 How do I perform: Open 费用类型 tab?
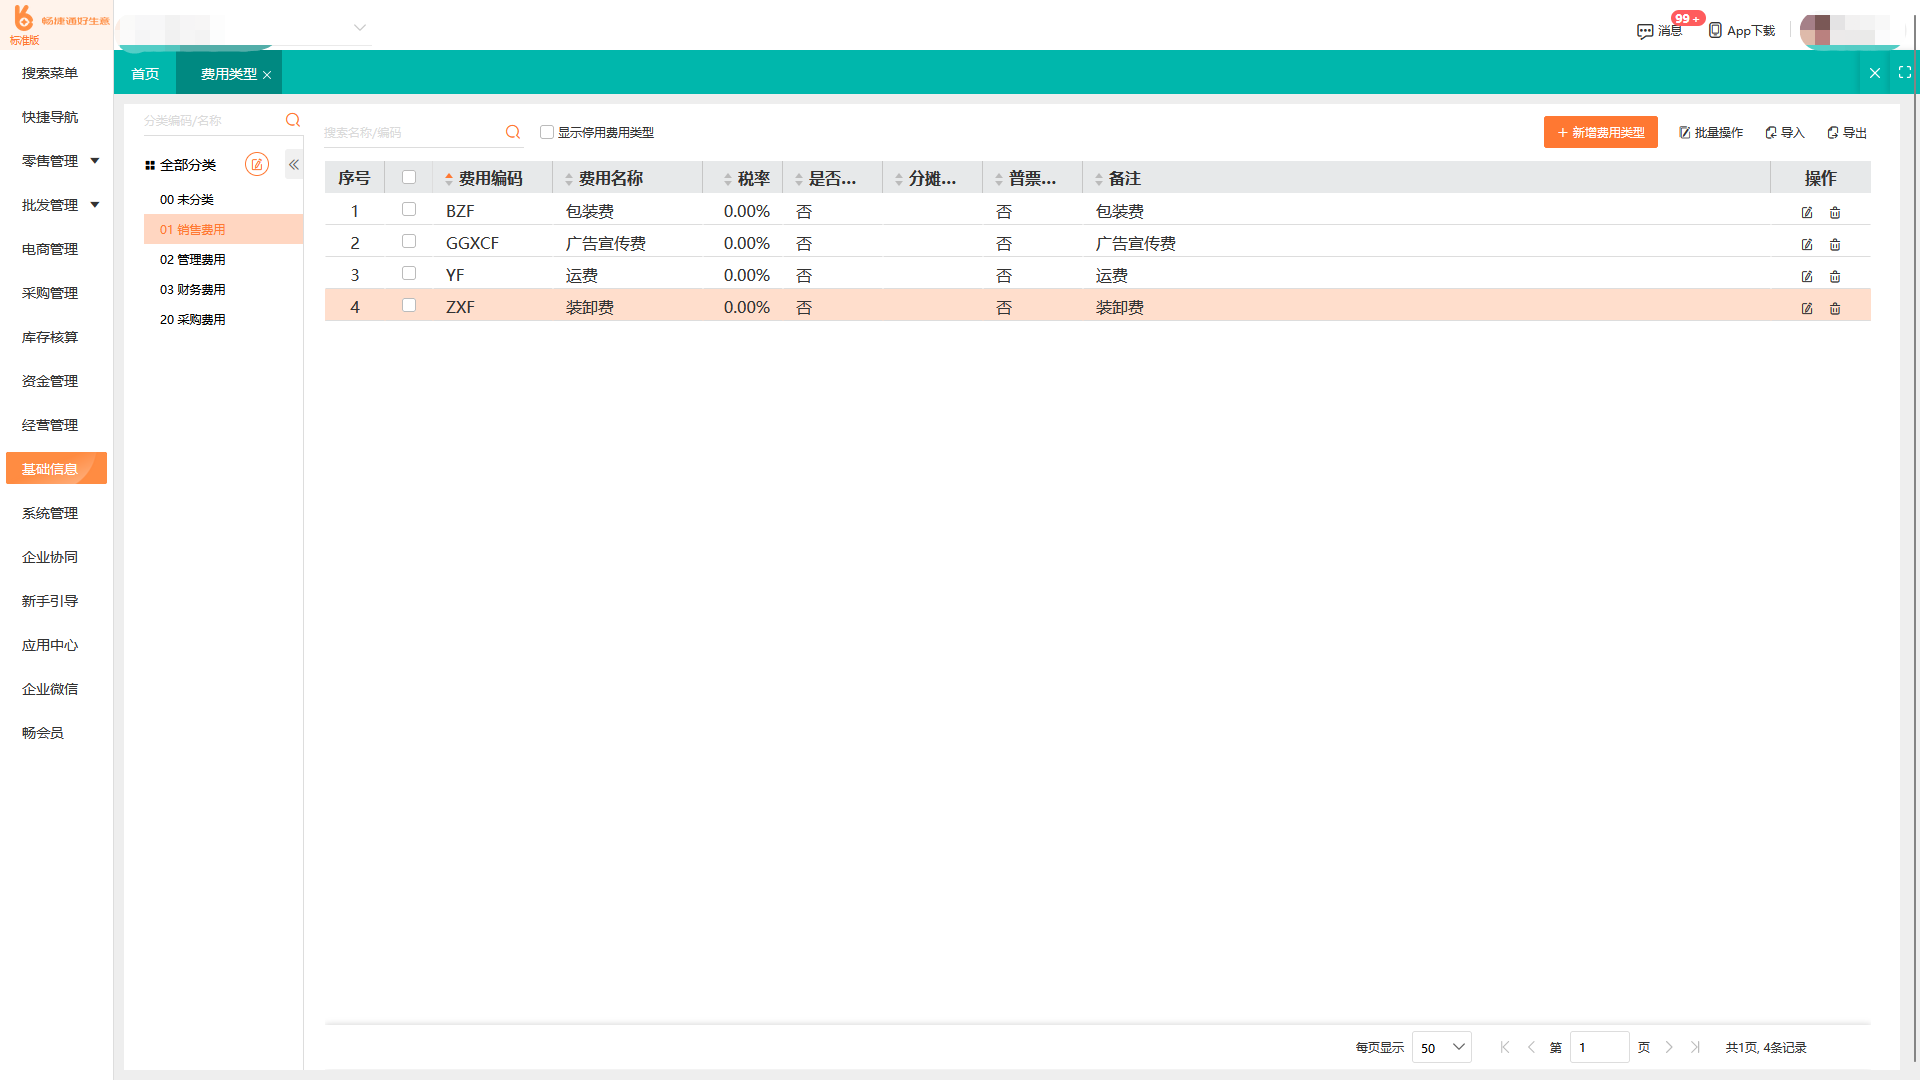coord(227,73)
